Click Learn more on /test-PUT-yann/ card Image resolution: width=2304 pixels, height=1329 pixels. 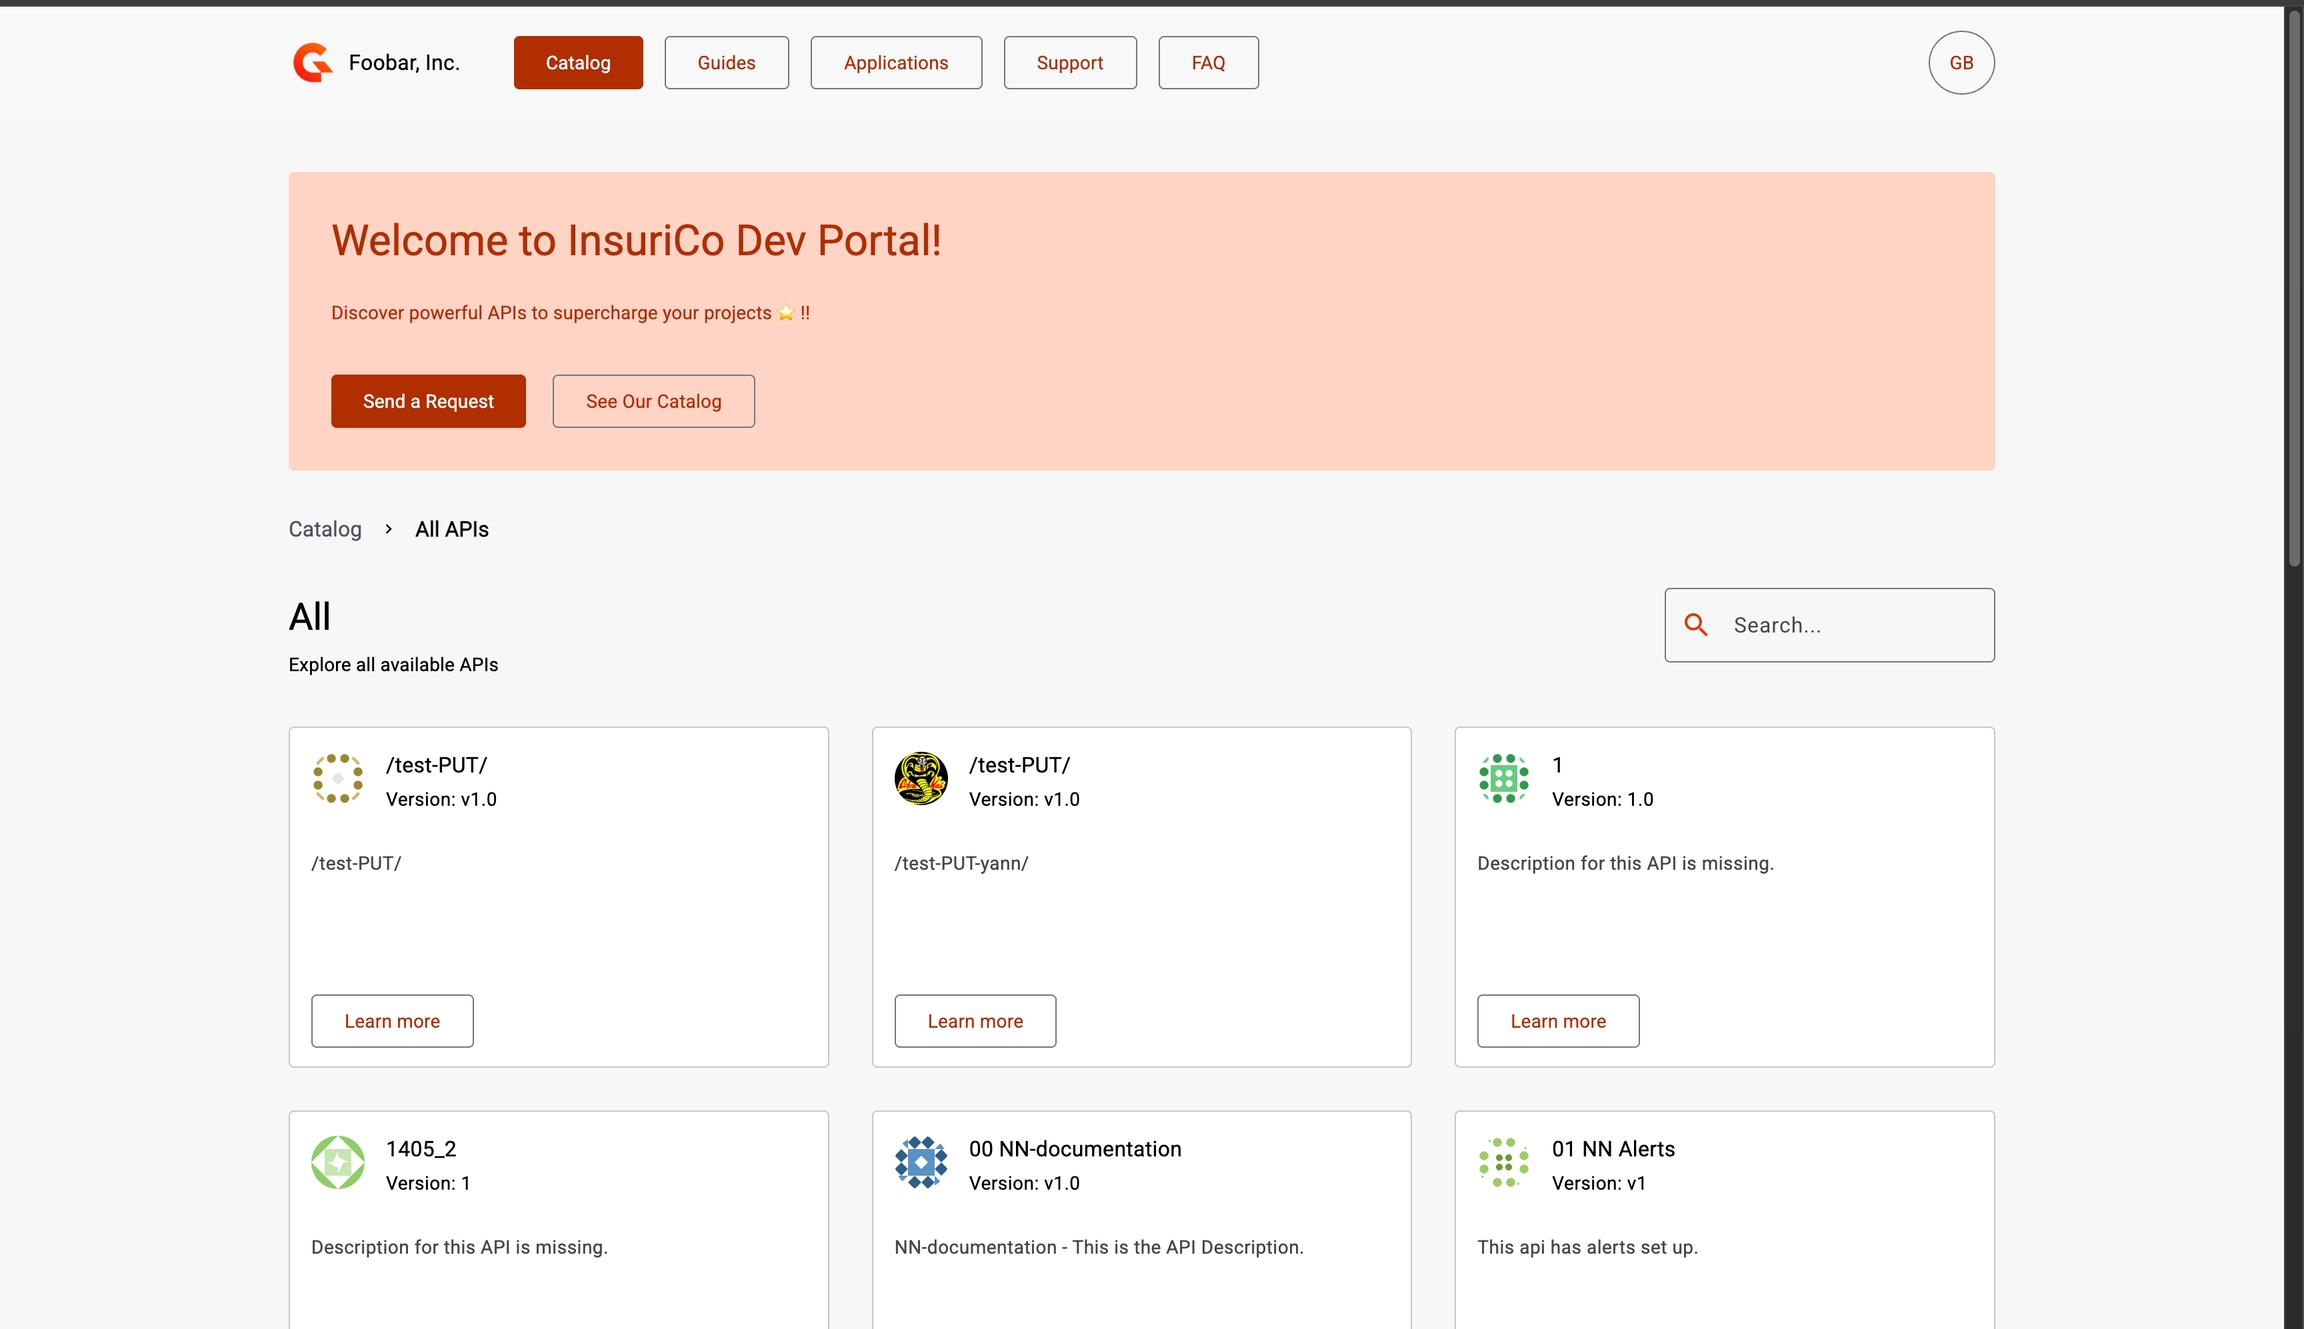point(975,1021)
